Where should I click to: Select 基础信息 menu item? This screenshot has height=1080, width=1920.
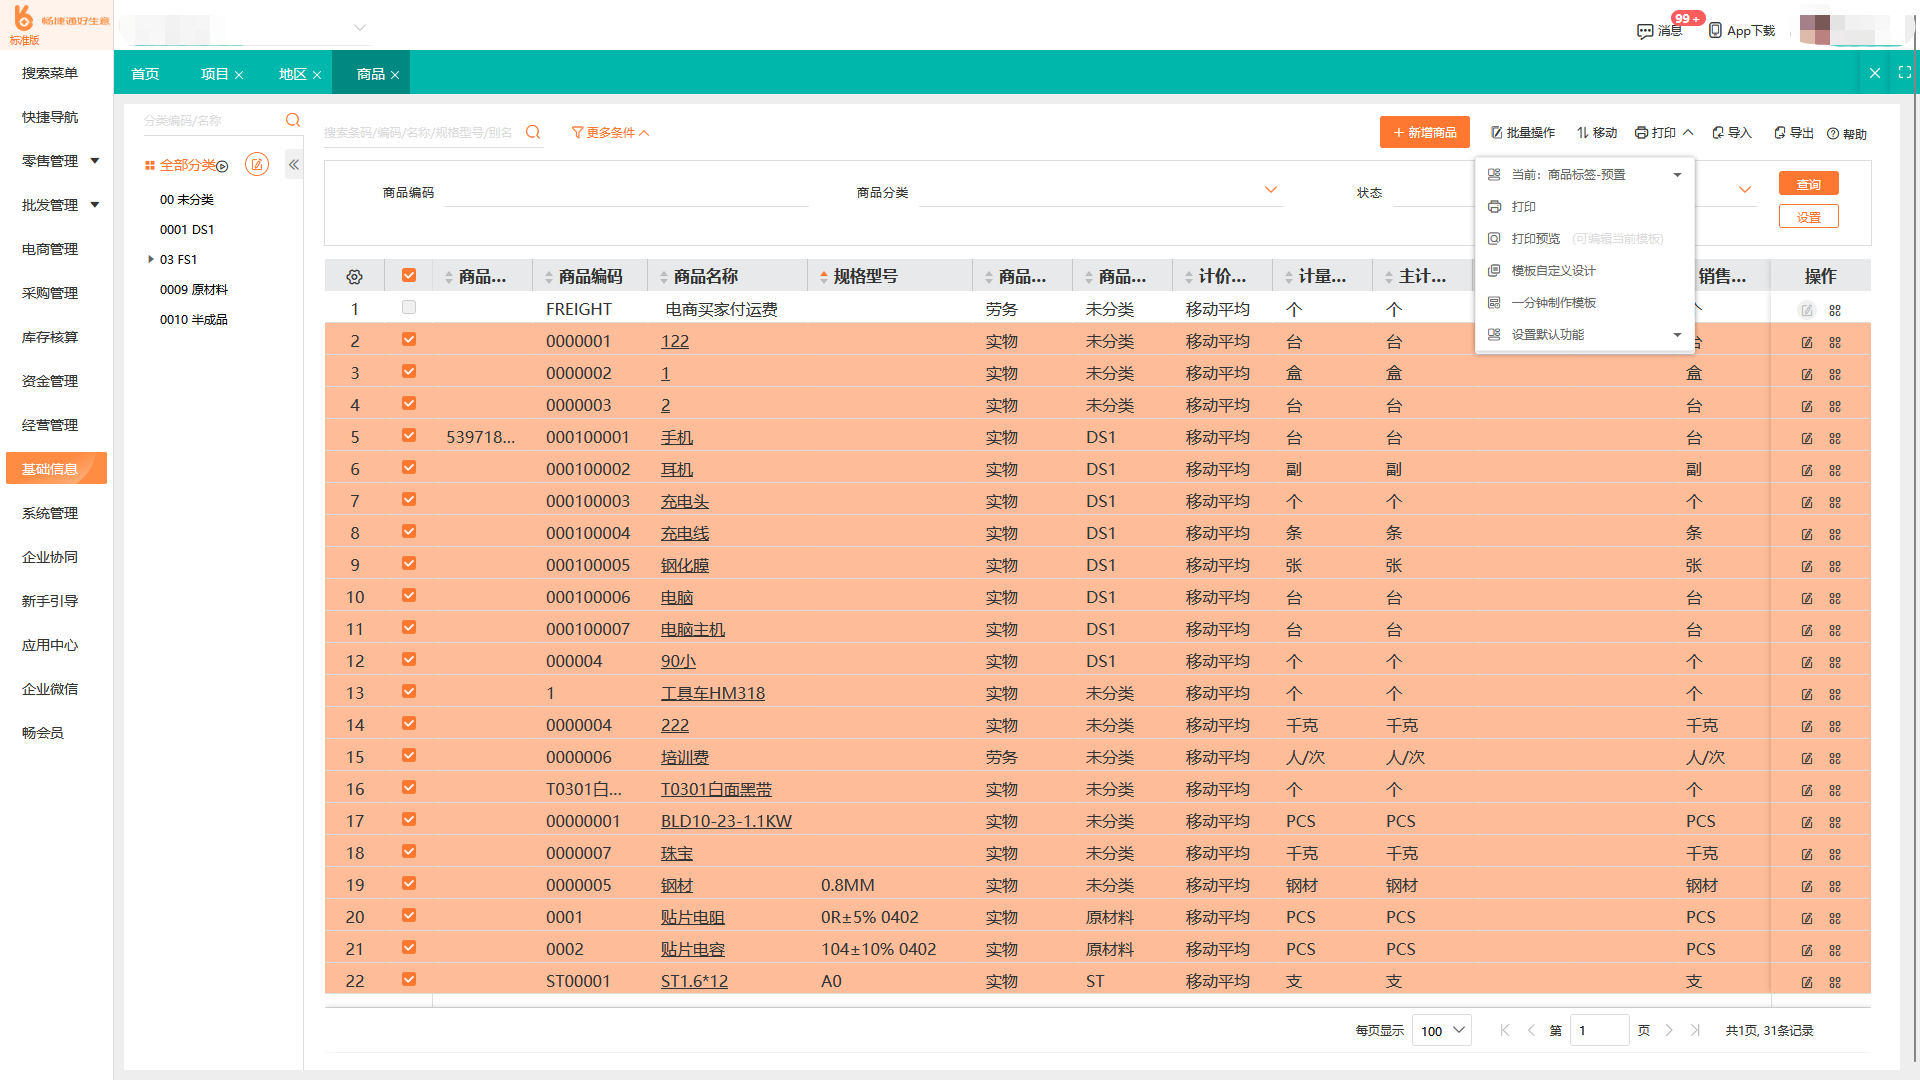[53, 468]
